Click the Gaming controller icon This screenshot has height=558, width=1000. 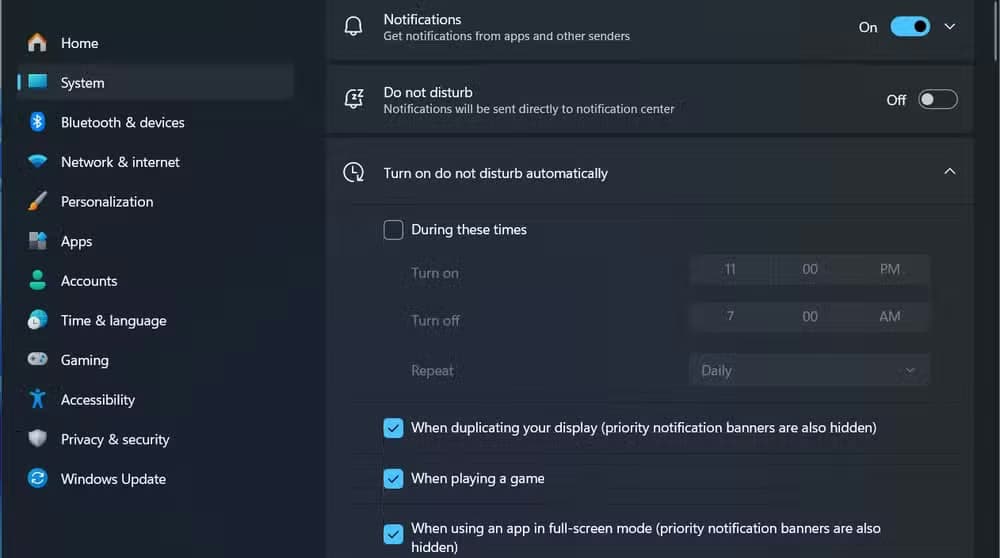tap(38, 359)
